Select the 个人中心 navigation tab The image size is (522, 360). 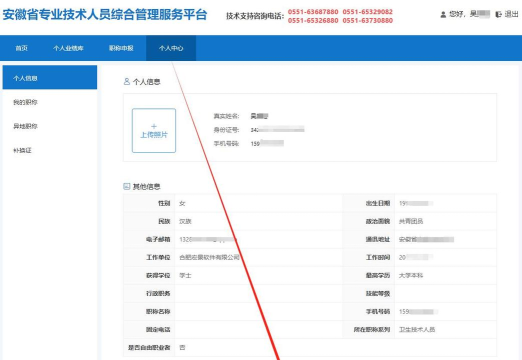(x=171, y=48)
